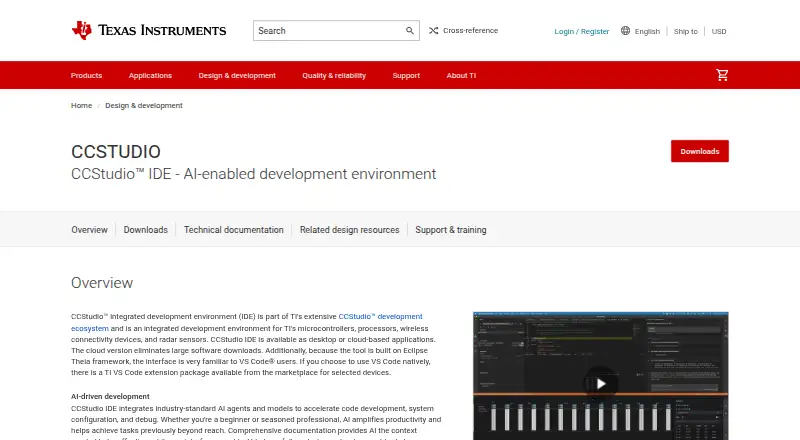Screen dimensions: 800x440
Task: Select the Overview tab
Action: point(89,230)
